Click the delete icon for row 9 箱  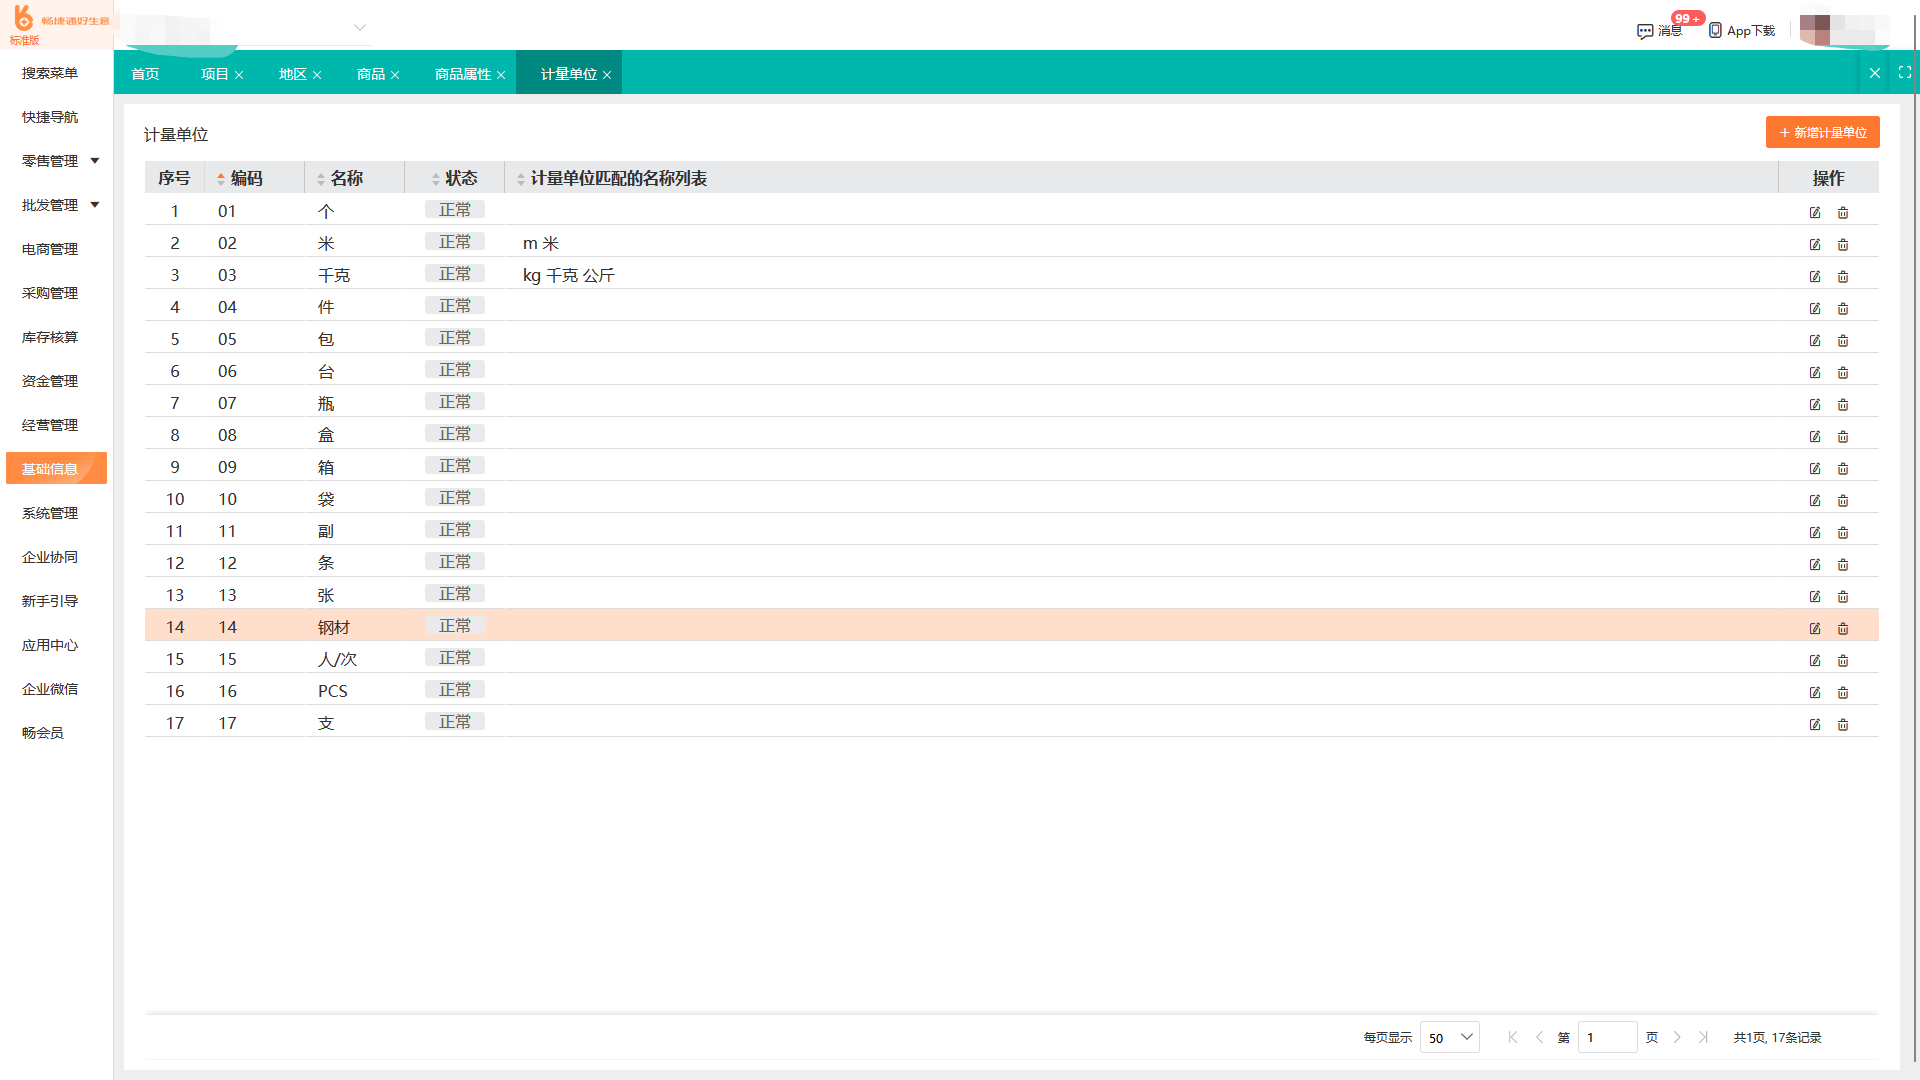tap(1844, 467)
